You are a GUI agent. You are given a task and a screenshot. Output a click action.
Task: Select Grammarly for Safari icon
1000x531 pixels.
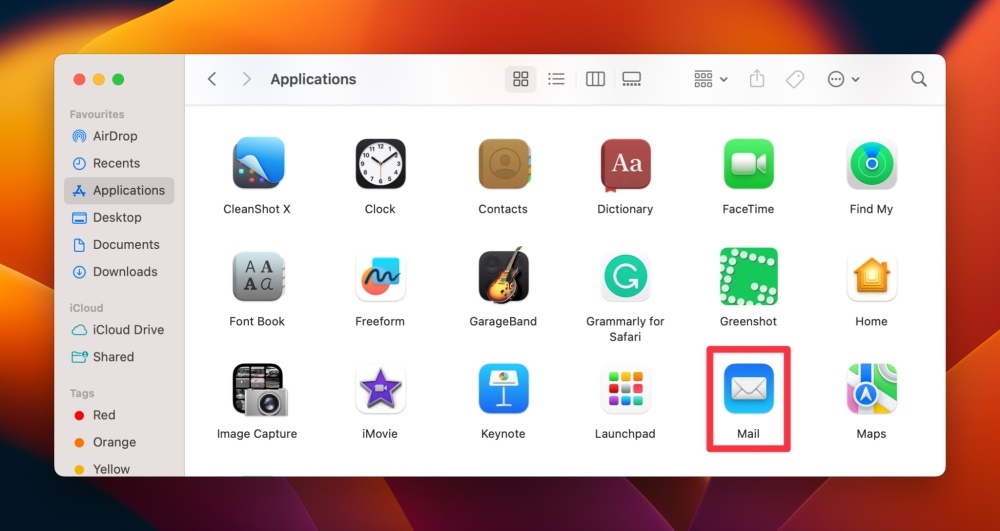[x=626, y=276]
